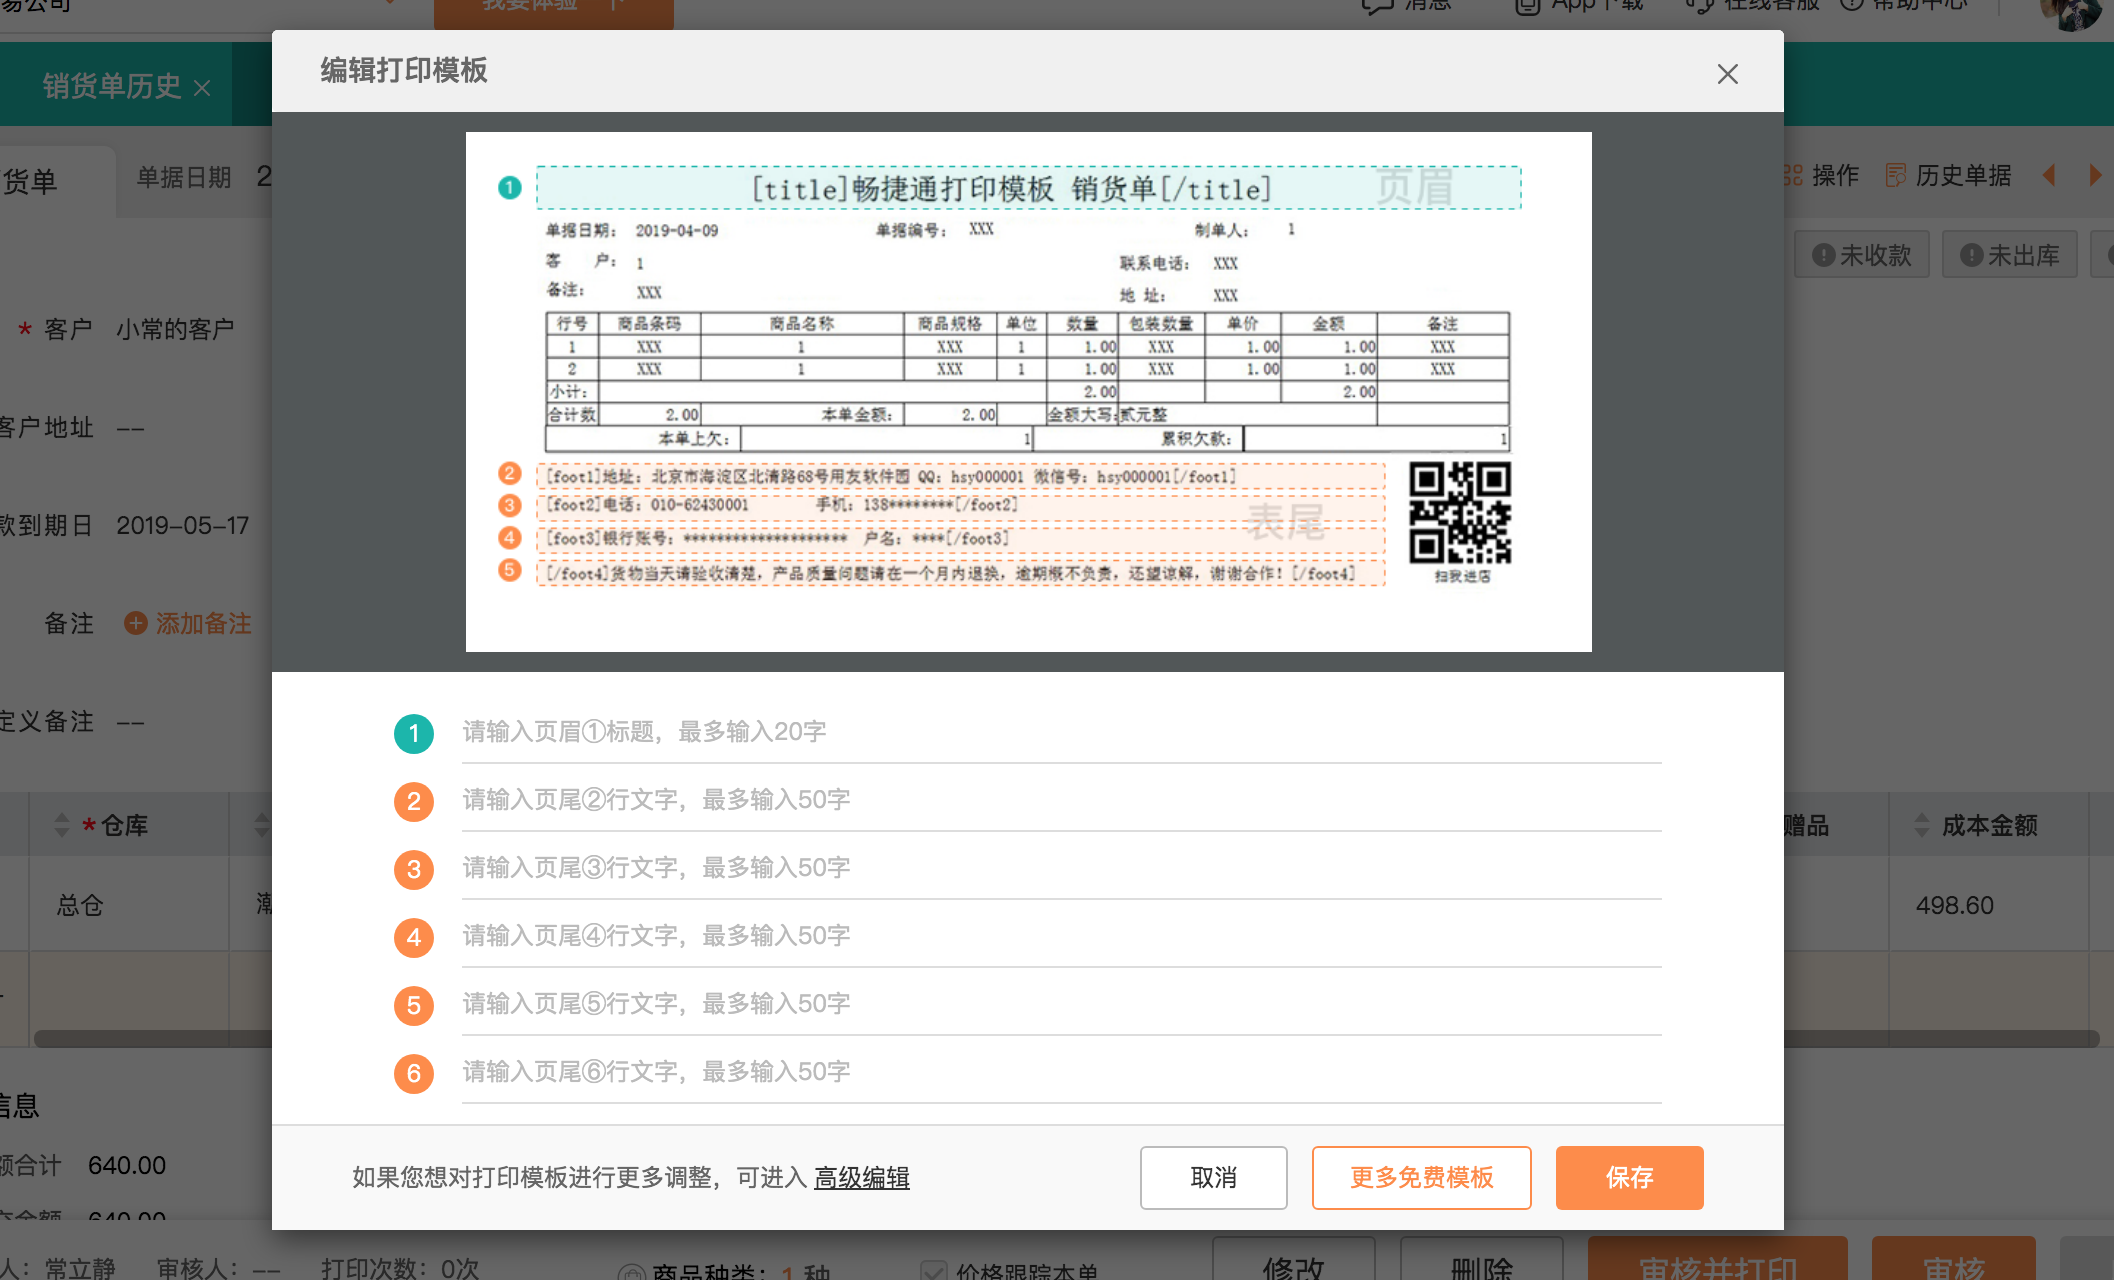2114x1280 pixels.
Task: Click the close button on the dialog
Action: click(x=1727, y=74)
